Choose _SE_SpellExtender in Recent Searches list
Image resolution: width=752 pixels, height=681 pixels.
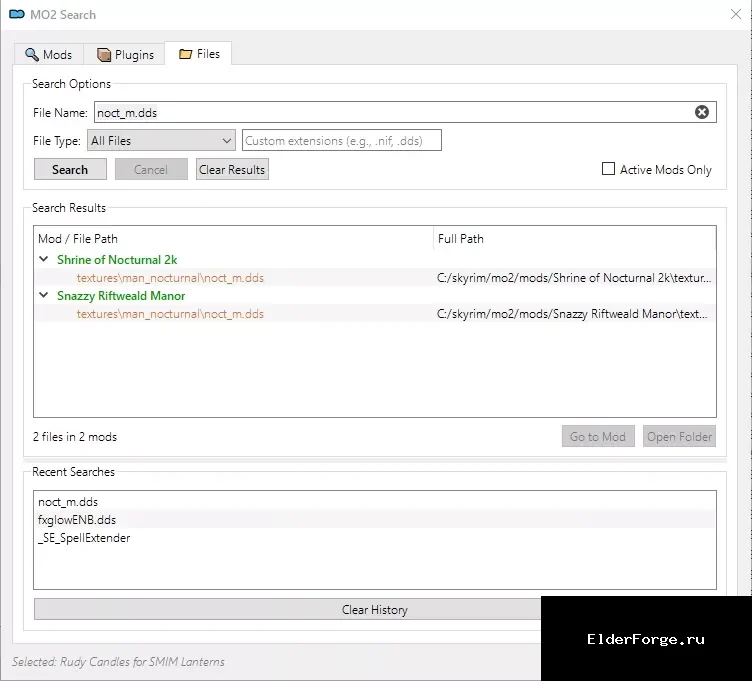[84, 538]
